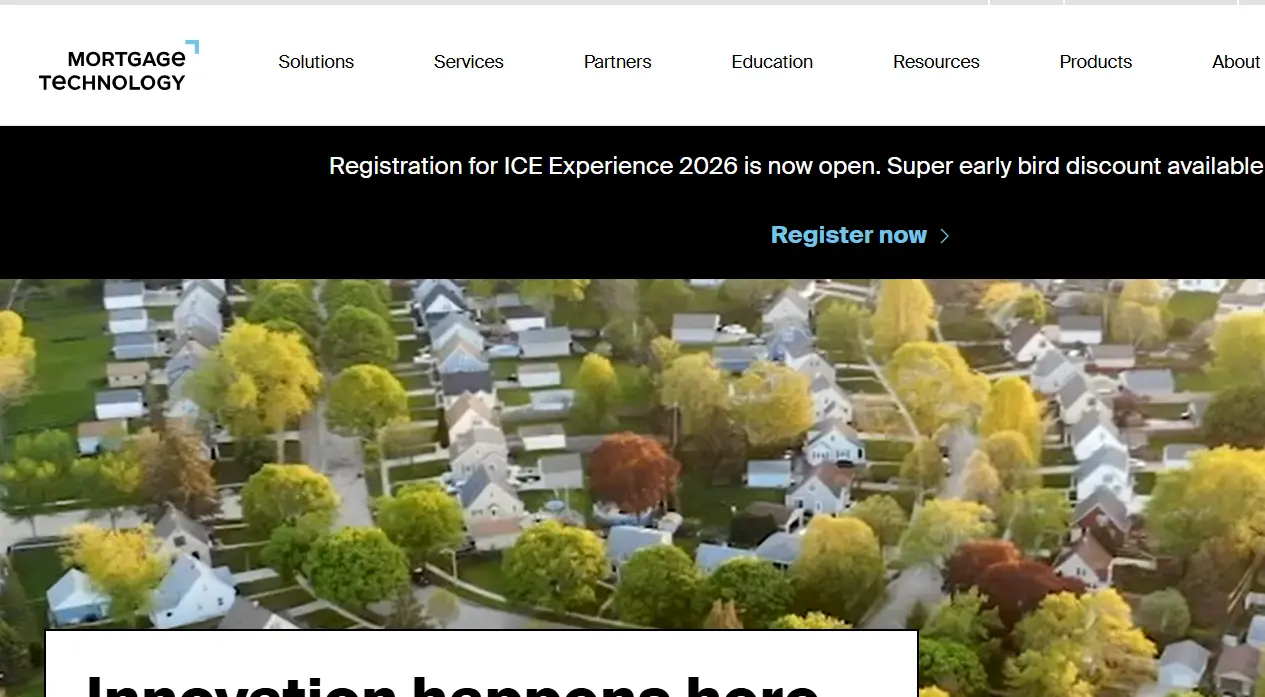Open the Solutions menu

(316, 62)
